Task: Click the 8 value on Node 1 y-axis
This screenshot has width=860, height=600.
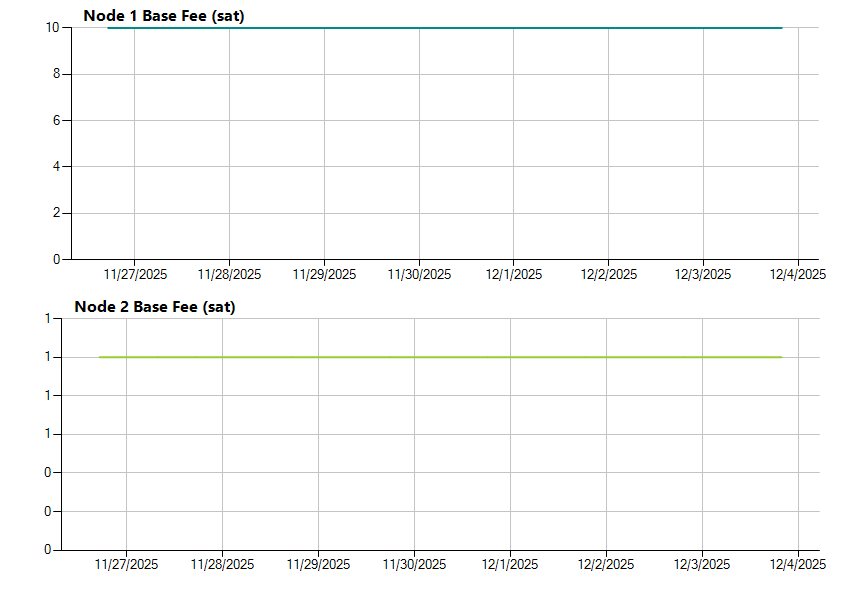Action: pos(58,74)
